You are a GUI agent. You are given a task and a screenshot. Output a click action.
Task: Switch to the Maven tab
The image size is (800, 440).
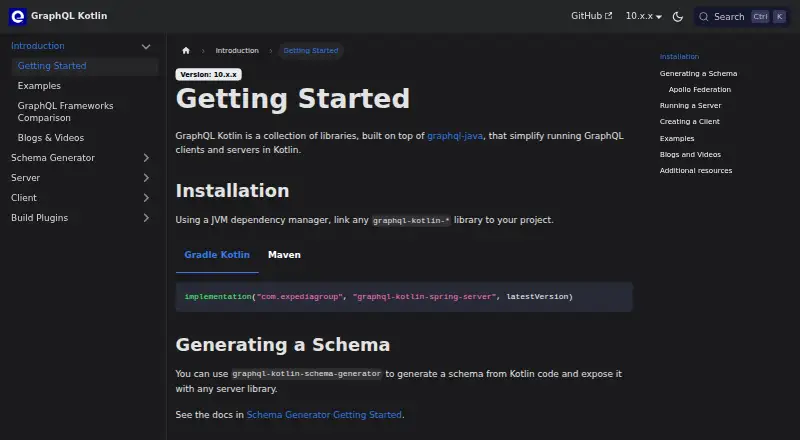pos(284,255)
